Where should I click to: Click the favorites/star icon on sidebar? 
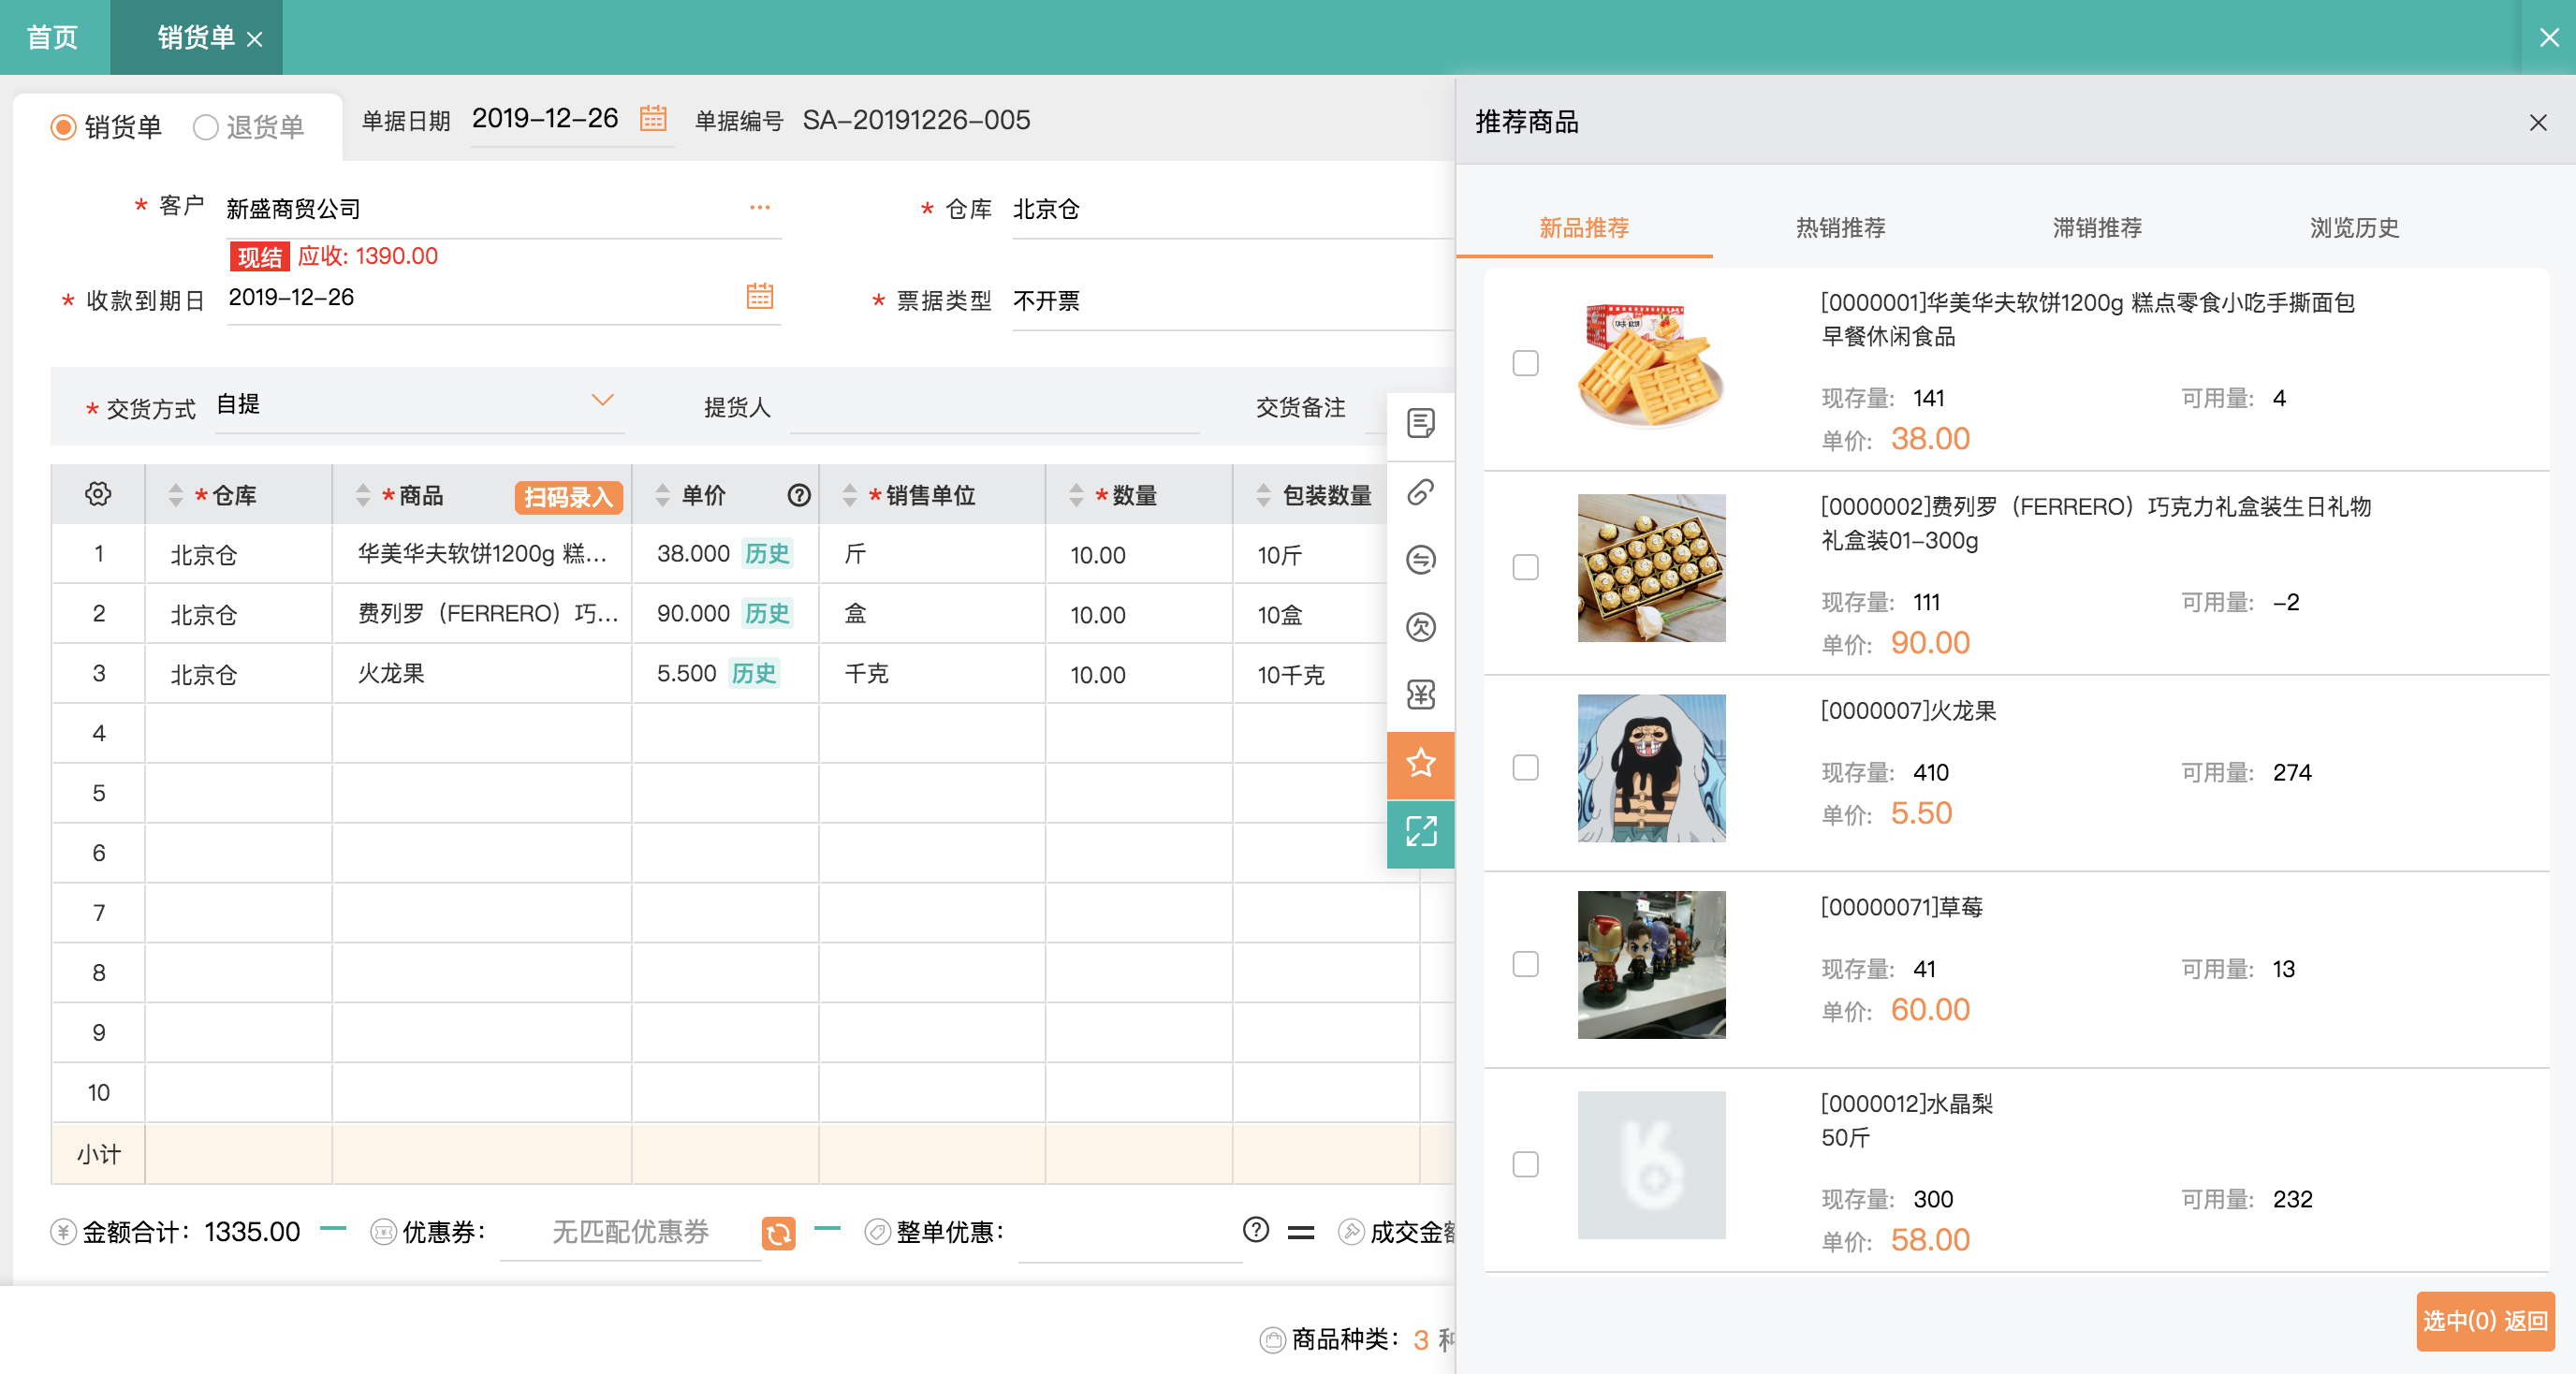tap(1425, 763)
